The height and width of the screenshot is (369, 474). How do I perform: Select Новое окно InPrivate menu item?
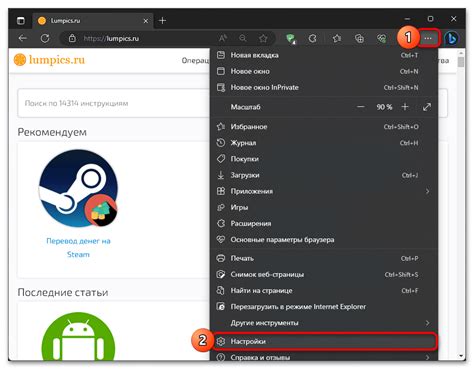pos(324,87)
